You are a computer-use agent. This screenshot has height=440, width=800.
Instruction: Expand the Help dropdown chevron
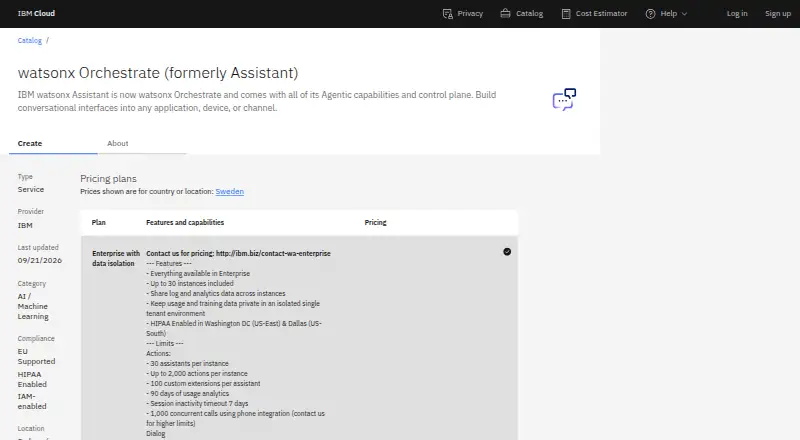point(684,14)
